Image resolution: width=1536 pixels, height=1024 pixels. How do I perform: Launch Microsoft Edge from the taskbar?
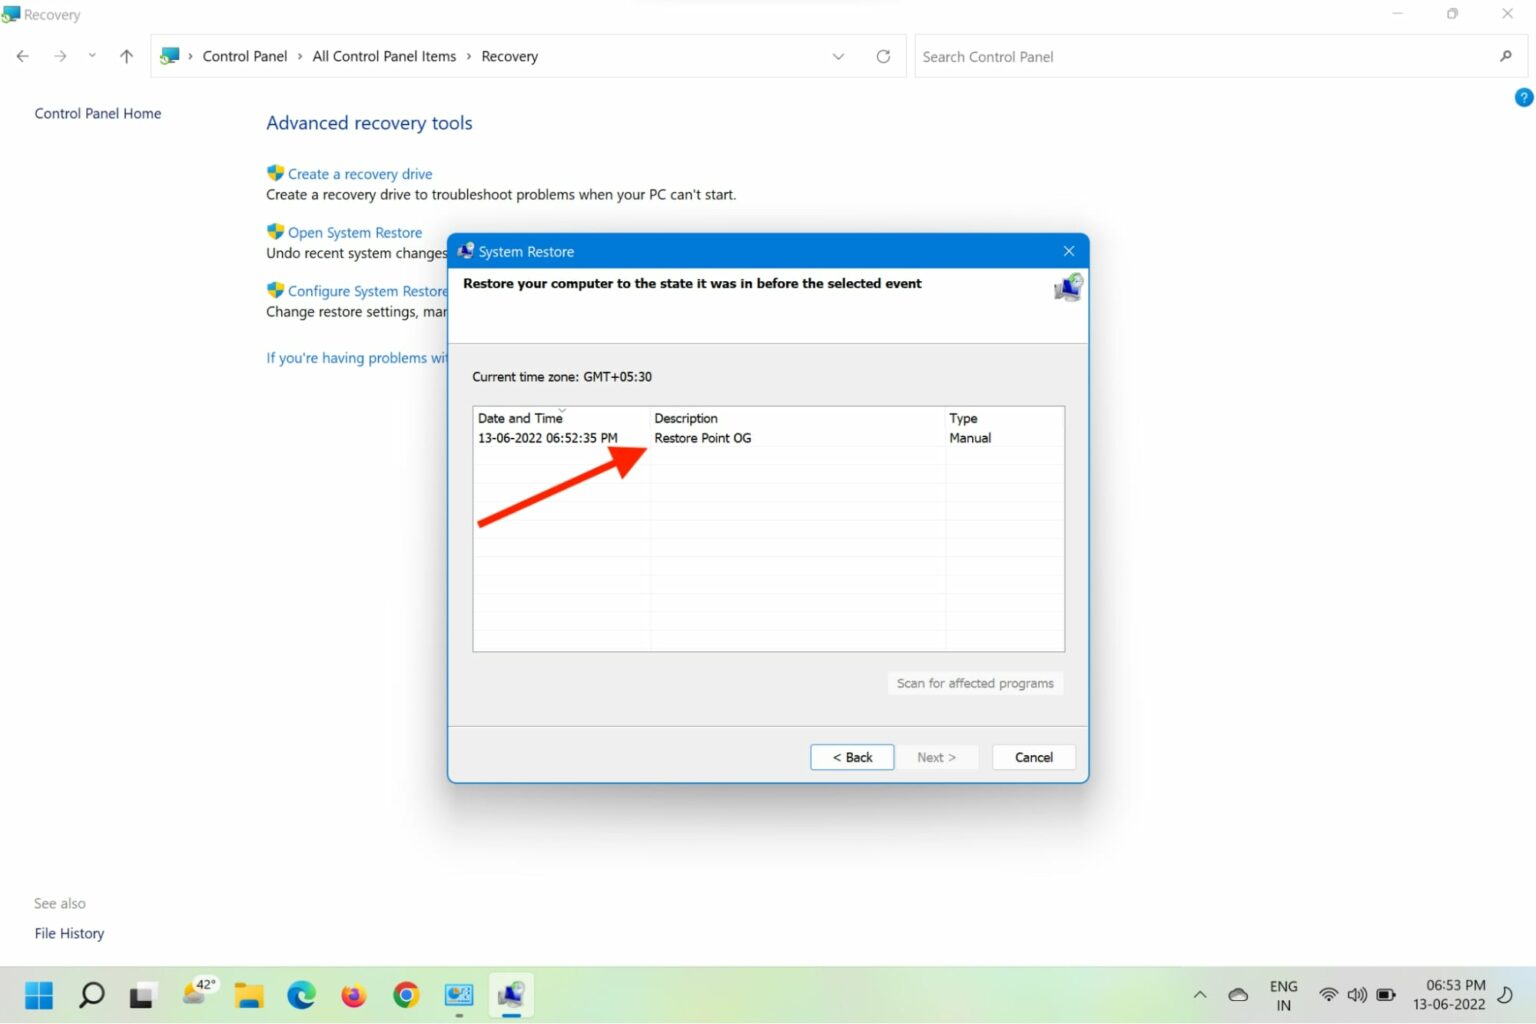click(x=300, y=994)
